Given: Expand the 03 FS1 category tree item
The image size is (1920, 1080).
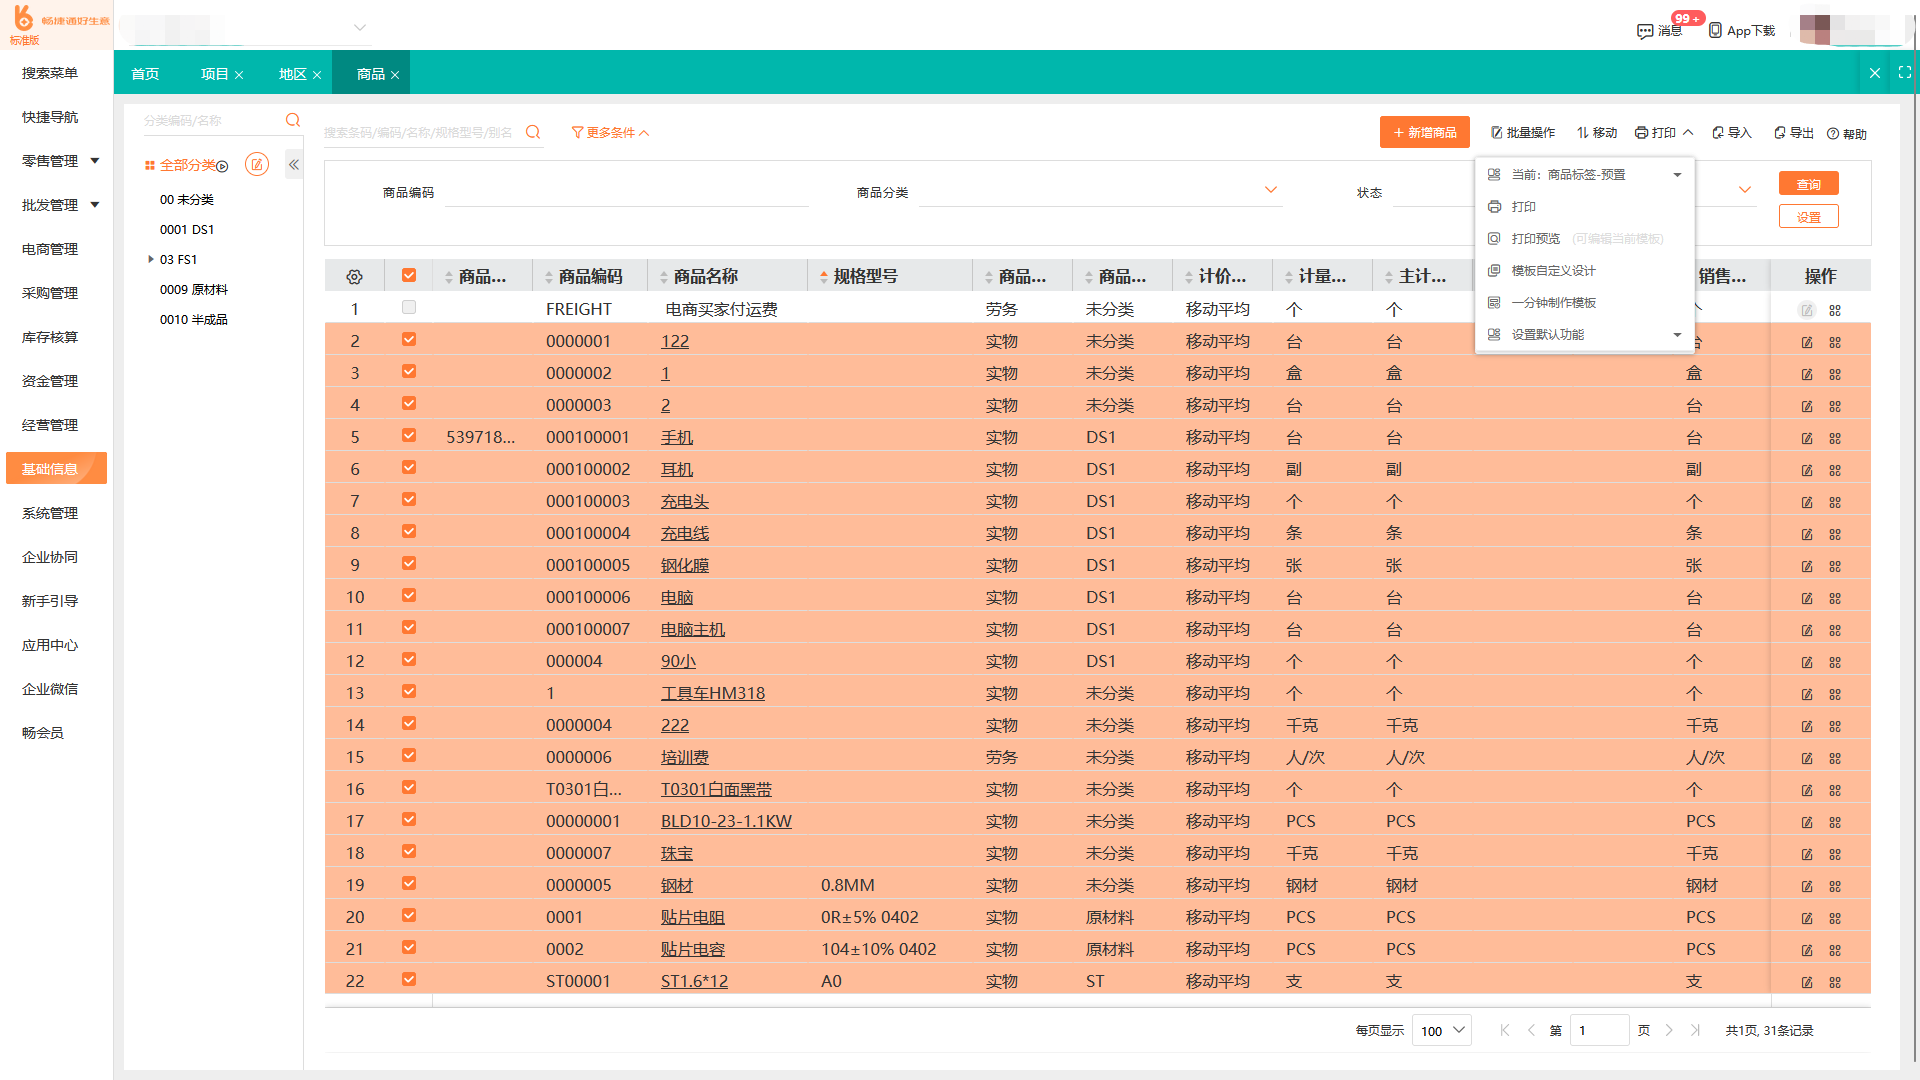Looking at the screenshot, I should (x=149, y=258).
